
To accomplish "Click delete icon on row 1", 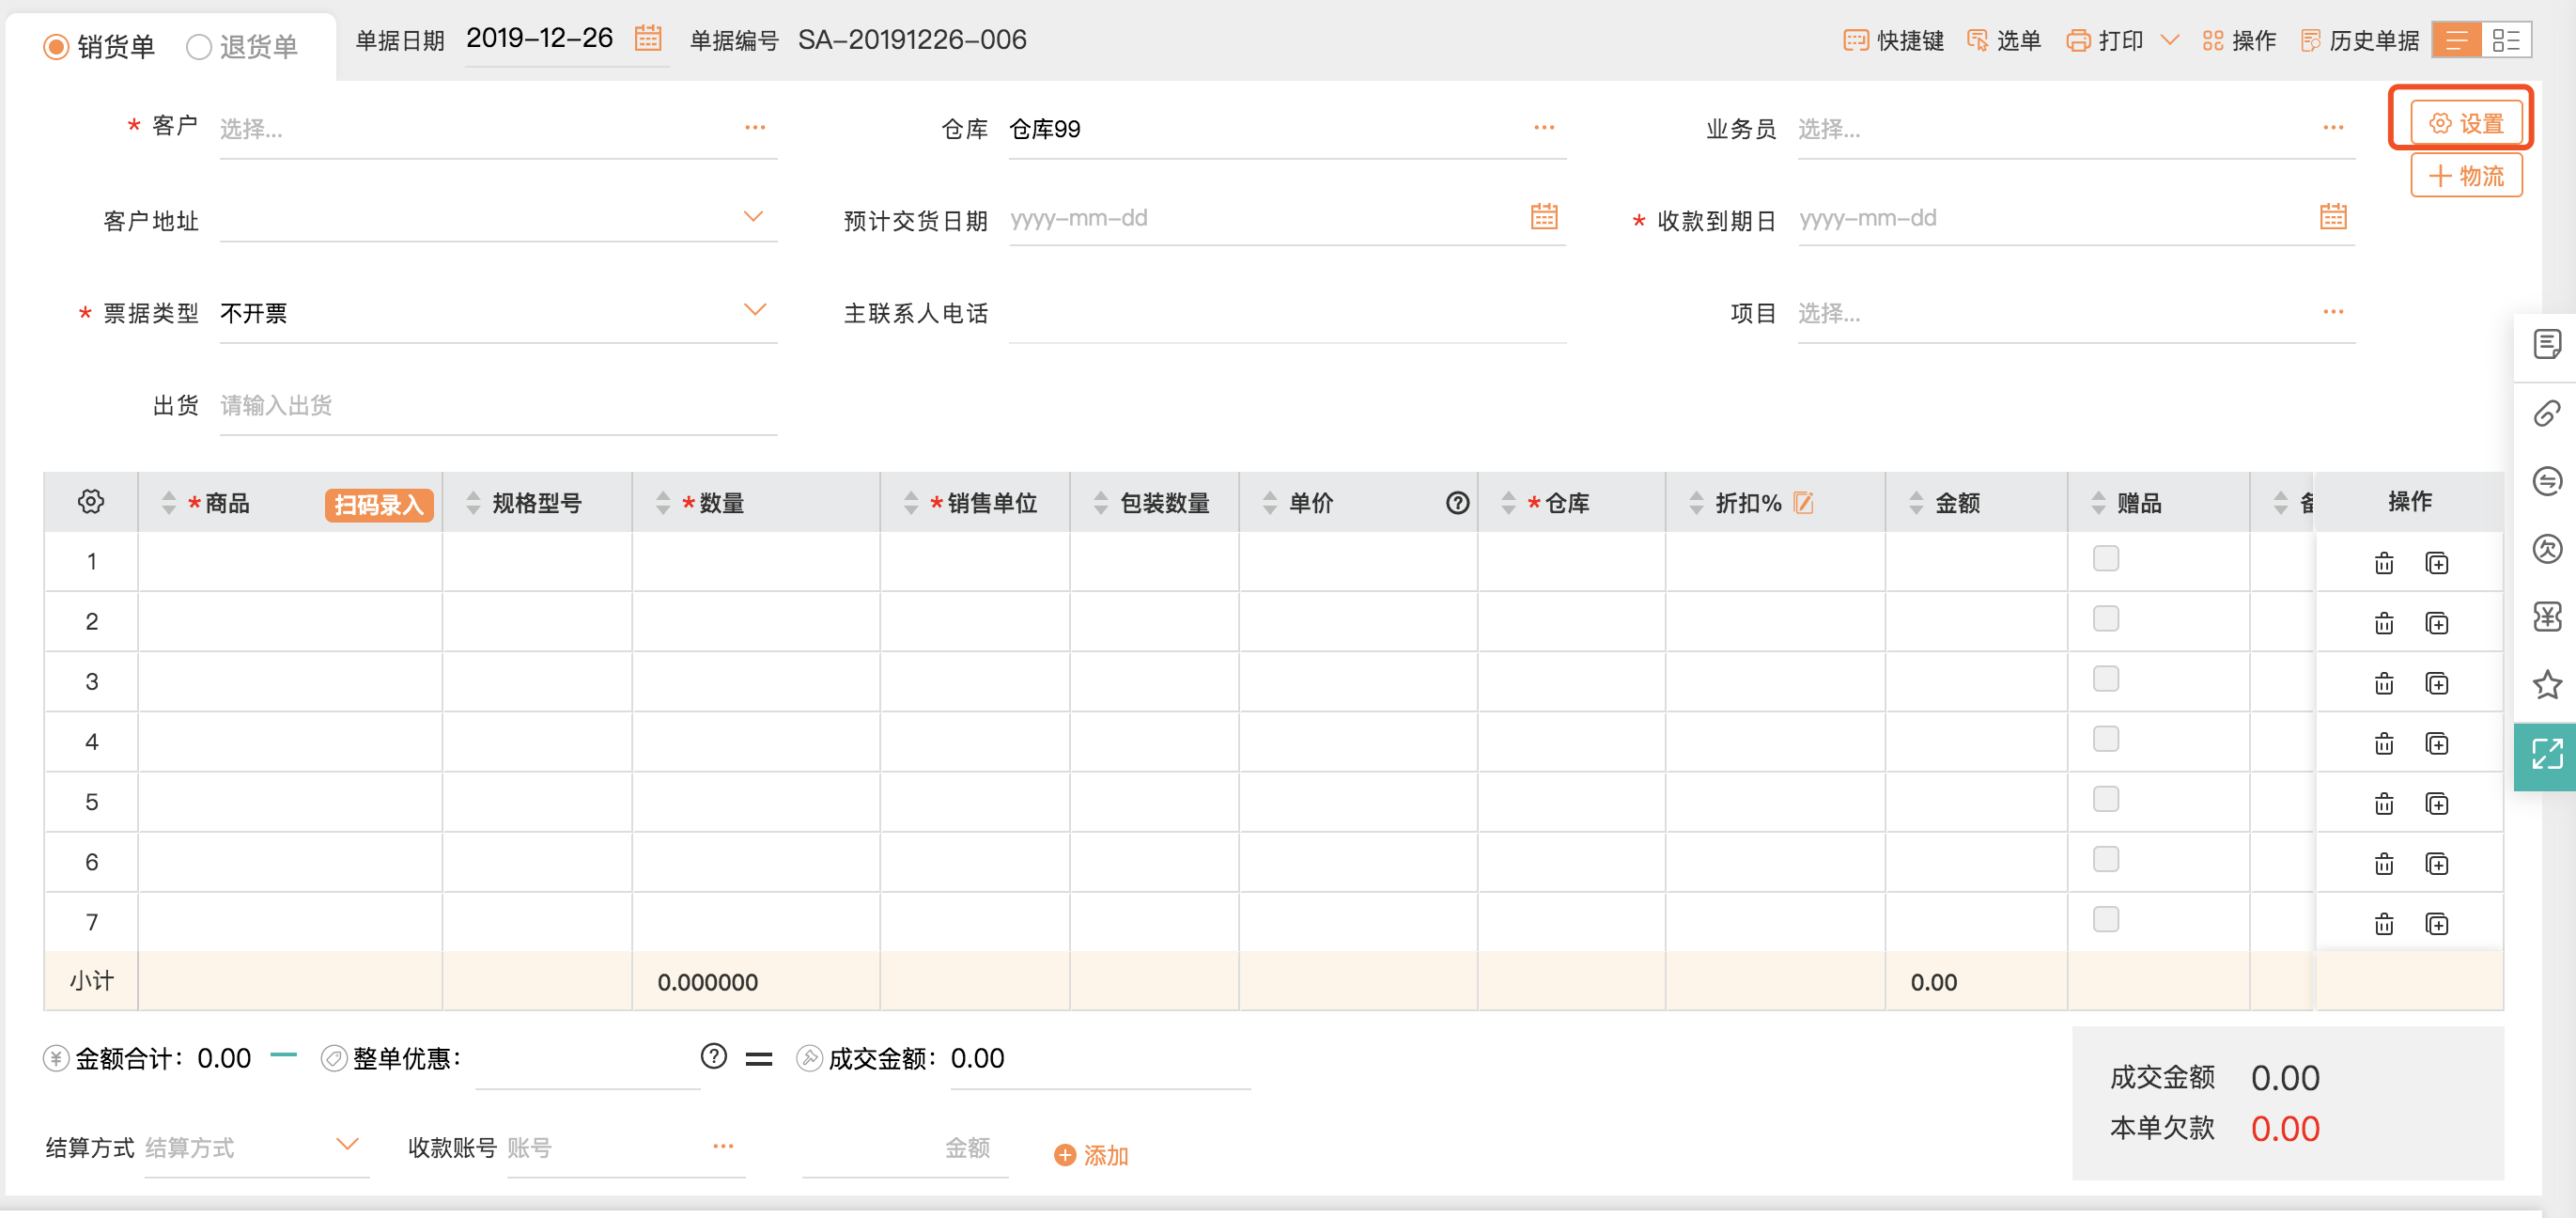I will (2383, 562).
